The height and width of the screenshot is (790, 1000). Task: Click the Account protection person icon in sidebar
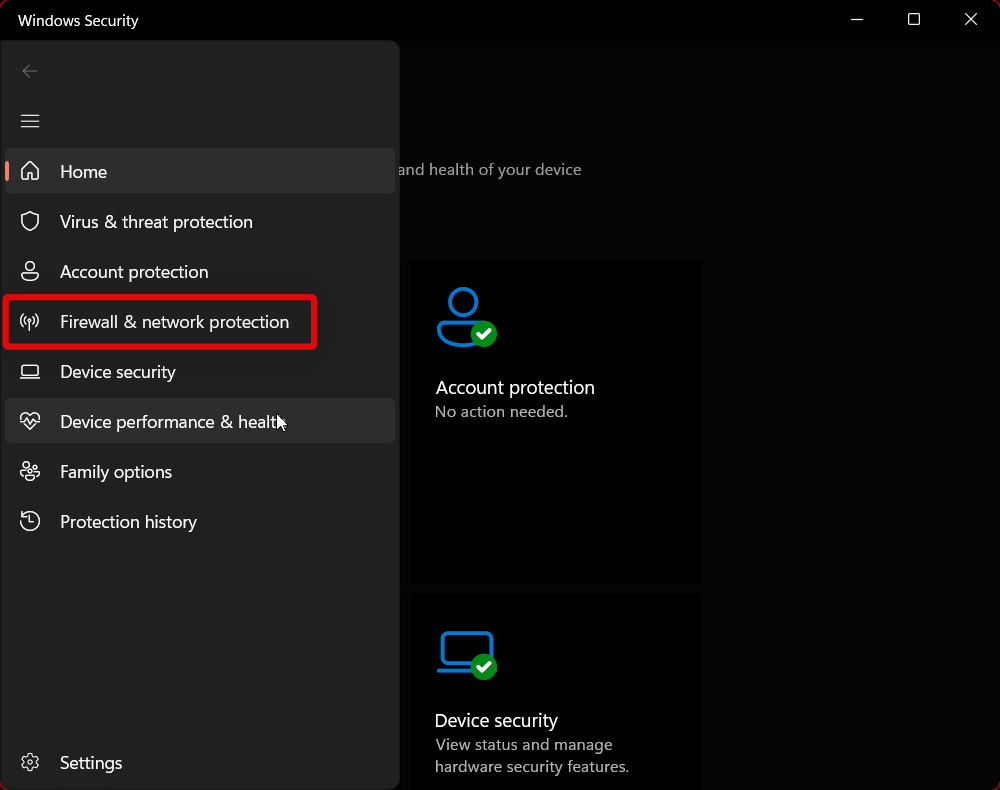pos(30,271)
